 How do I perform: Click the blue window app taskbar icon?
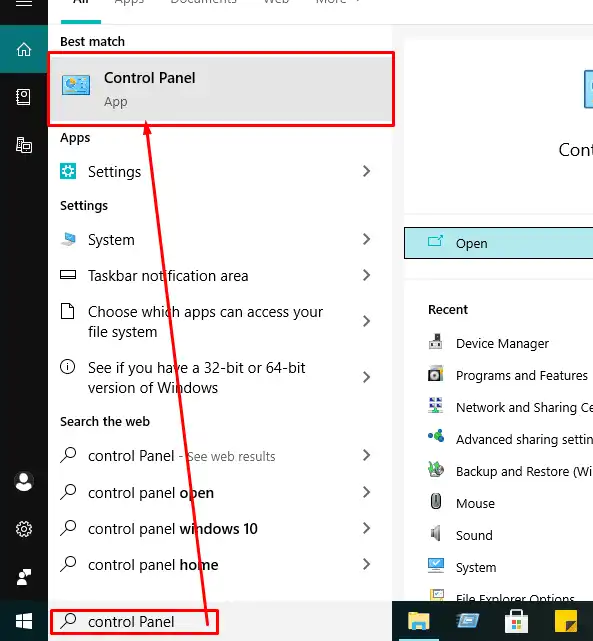point(468,621)
